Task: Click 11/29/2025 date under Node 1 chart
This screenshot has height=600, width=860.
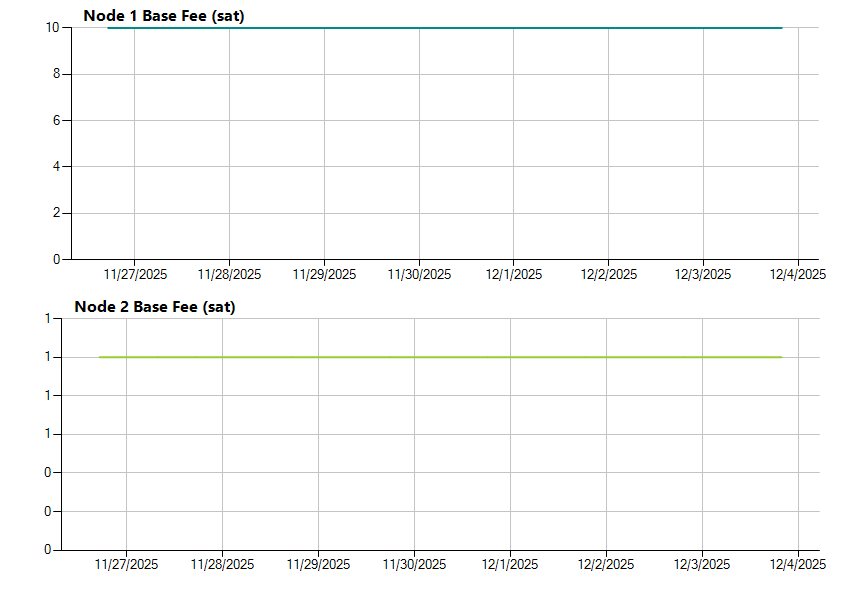Action: pos(324,274)
